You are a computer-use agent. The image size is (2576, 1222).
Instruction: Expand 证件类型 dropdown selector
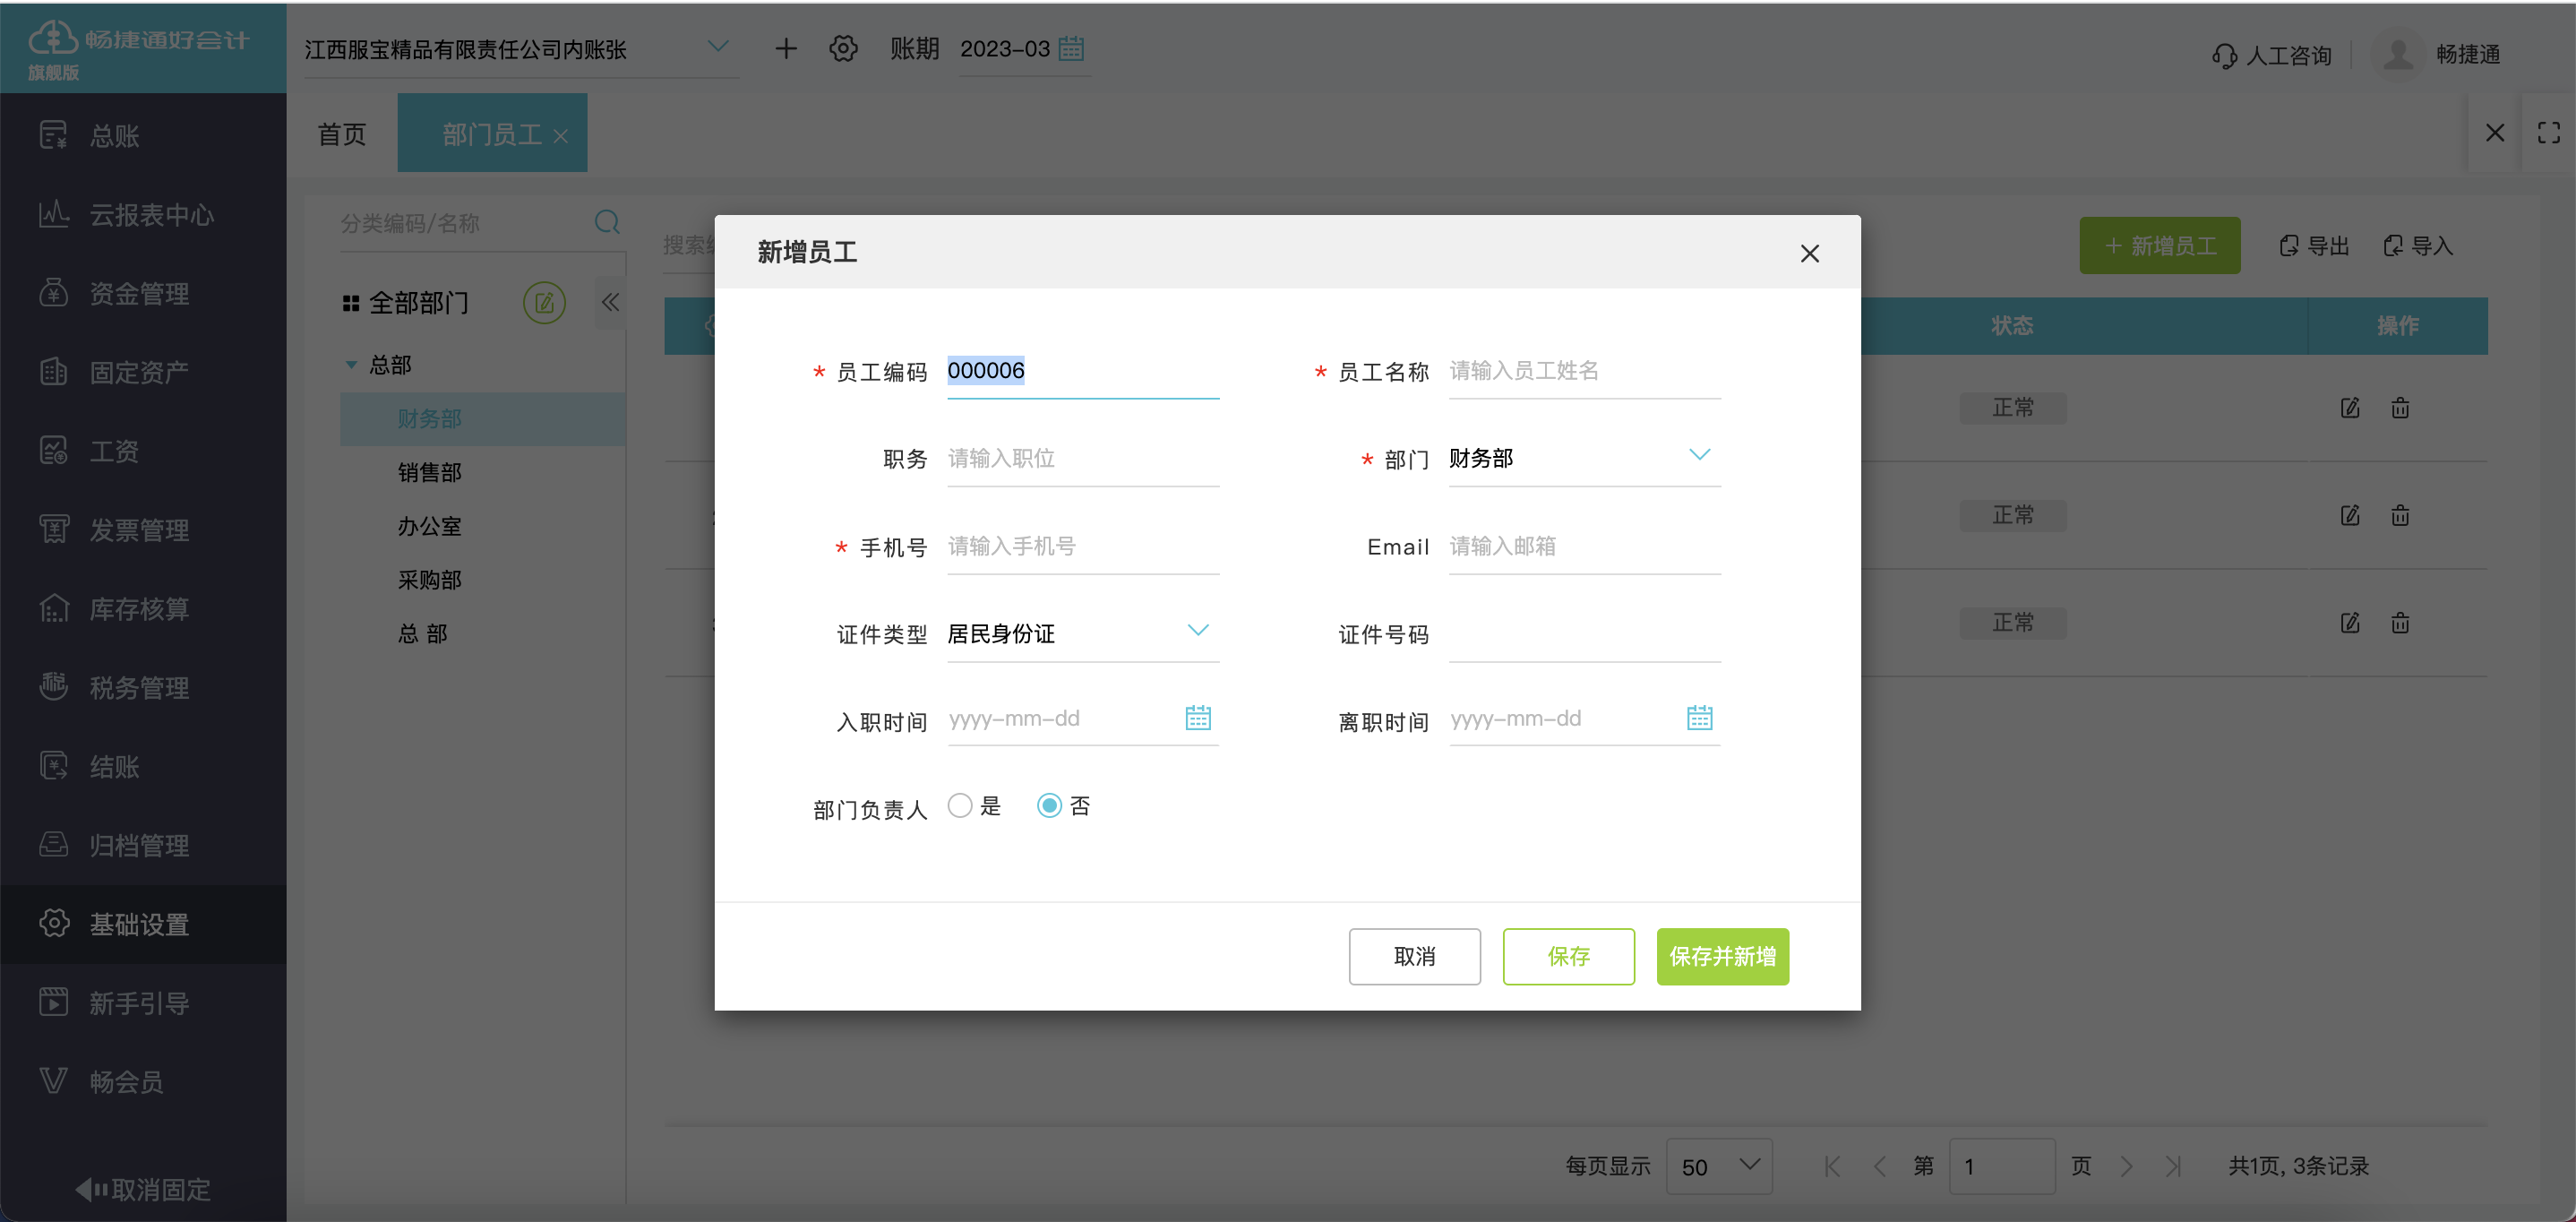[x=1198, y=633]
